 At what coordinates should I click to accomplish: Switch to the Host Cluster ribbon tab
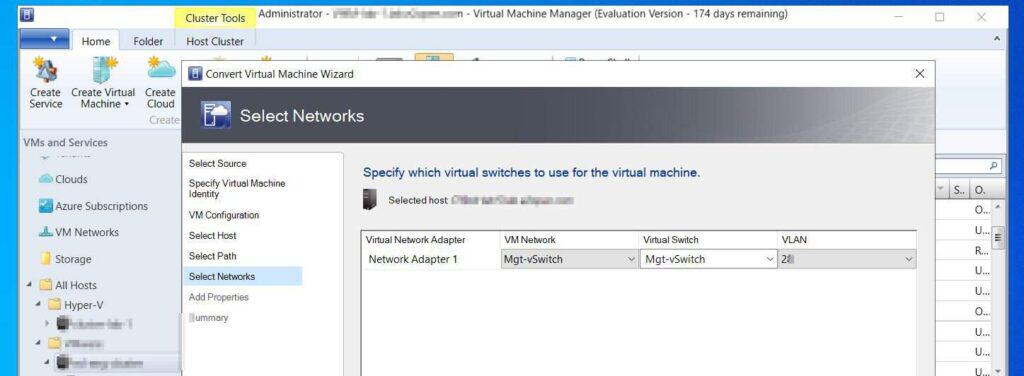tap(215, 41)
